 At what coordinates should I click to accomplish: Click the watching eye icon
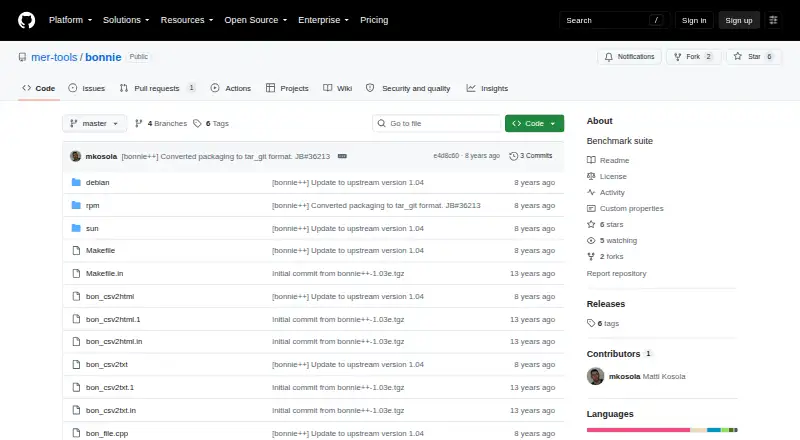click(591, 240)
